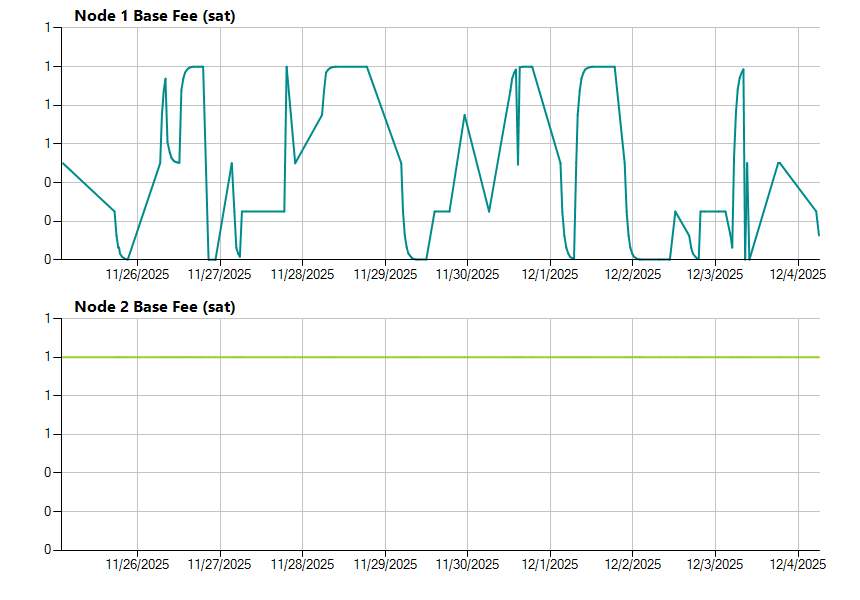This screenshot has height=600, width=860.
Task: Choose 11/28/2025 tick label on Node 2 chart
Action: (302, 565)
